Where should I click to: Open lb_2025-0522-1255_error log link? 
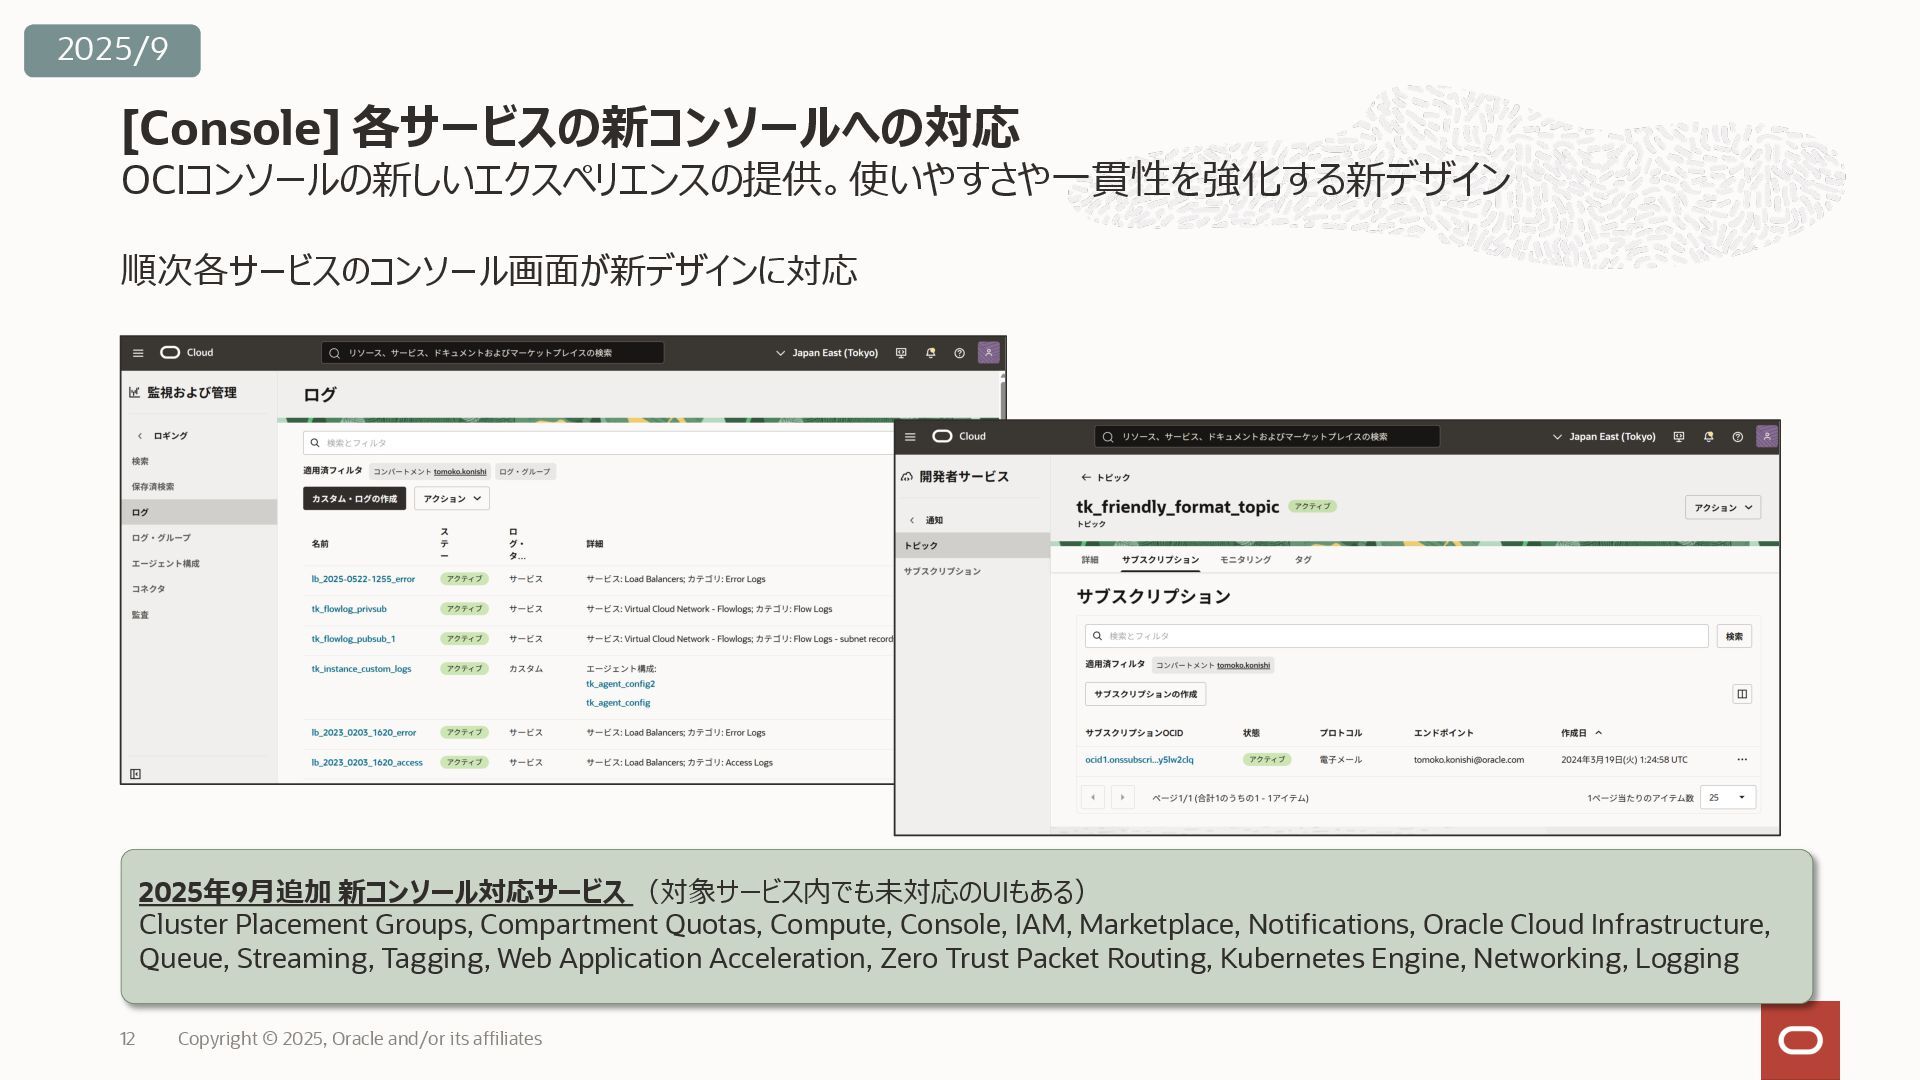[x=363, y=579]
